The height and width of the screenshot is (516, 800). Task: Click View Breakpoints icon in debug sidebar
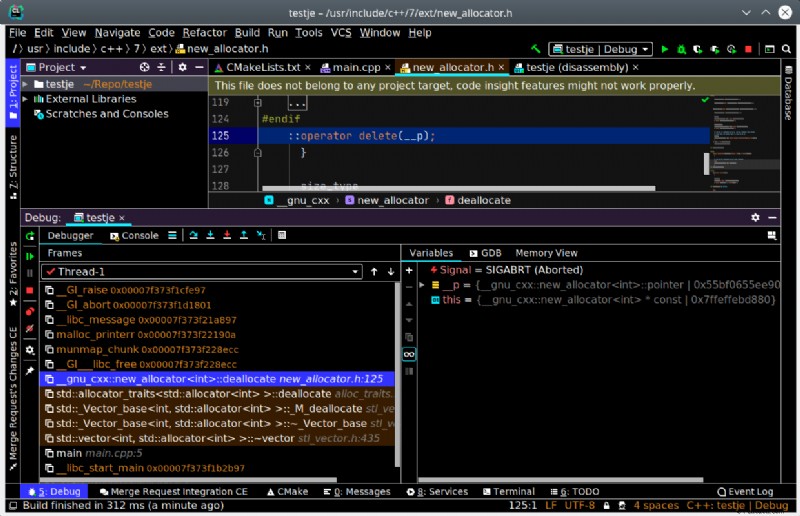(30, 309)
